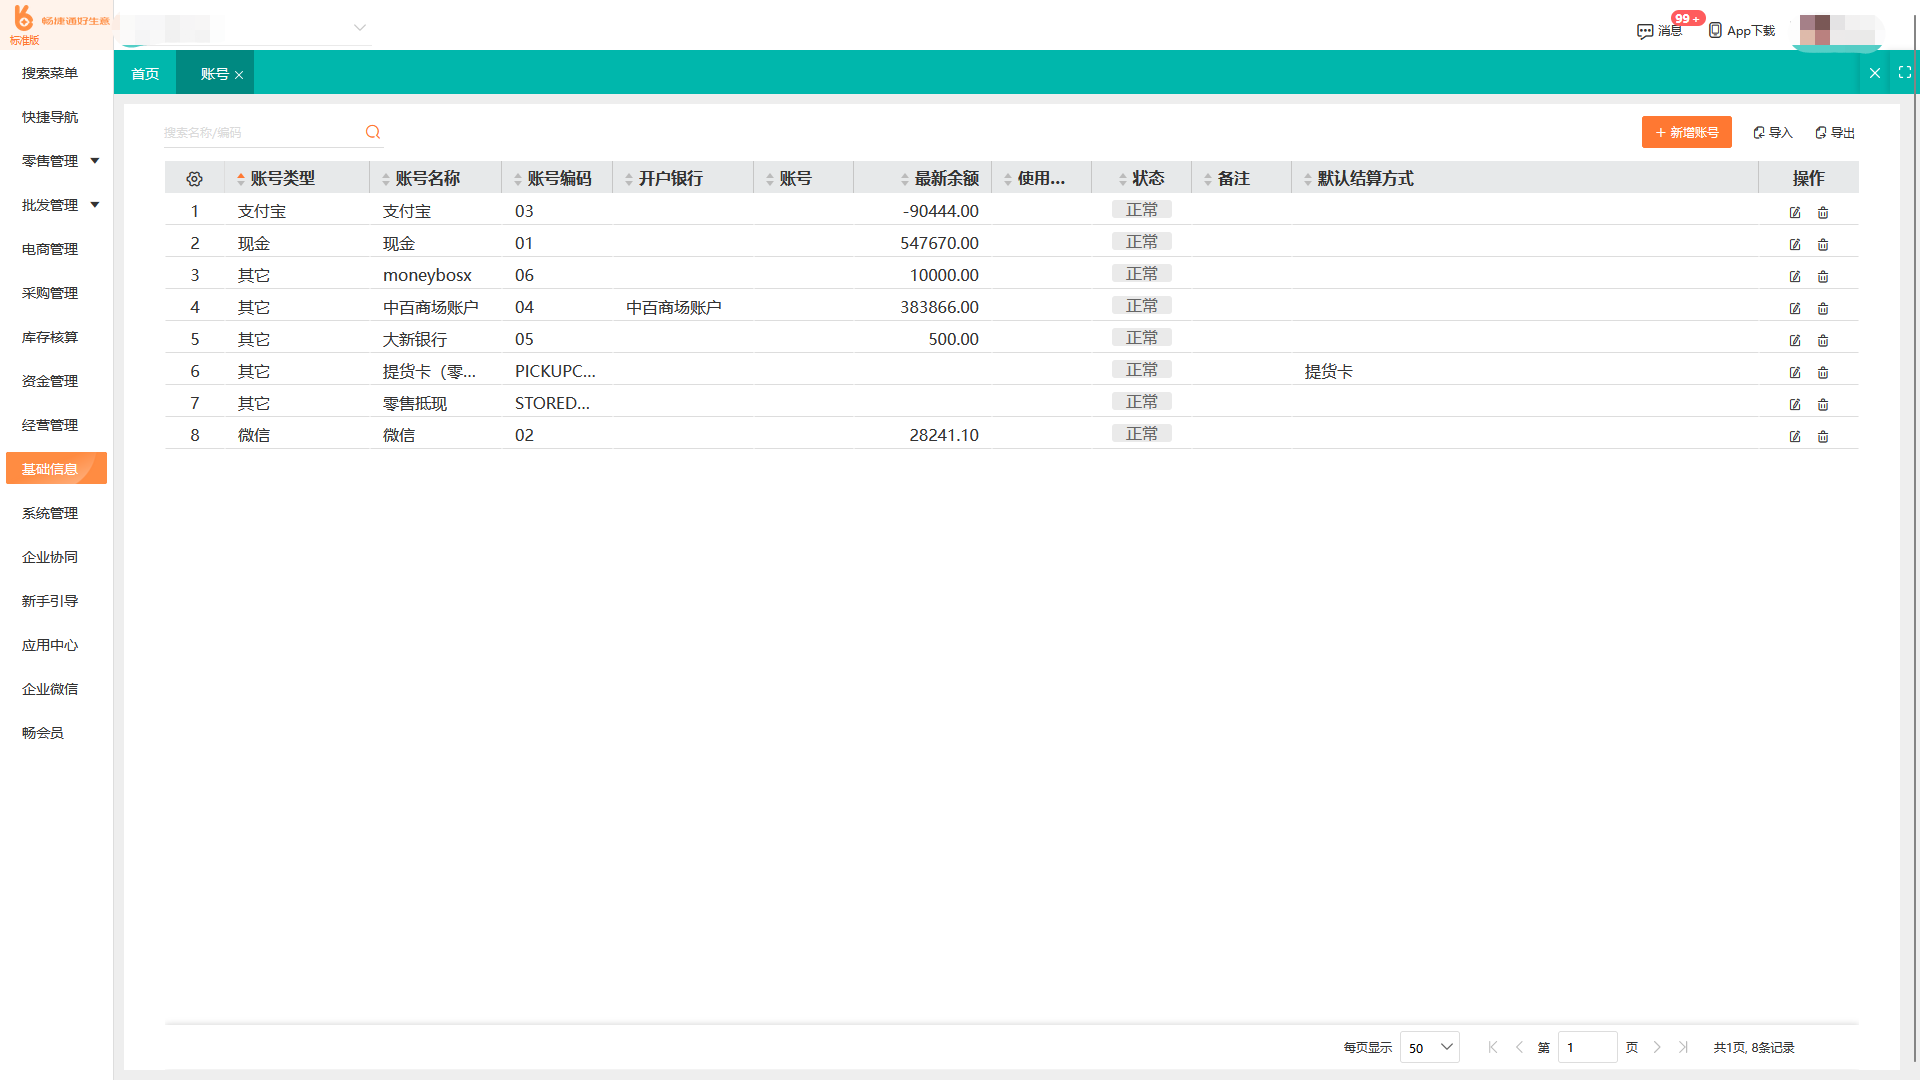
Task: Click the search magnifier icon
Action: point(375,131)
